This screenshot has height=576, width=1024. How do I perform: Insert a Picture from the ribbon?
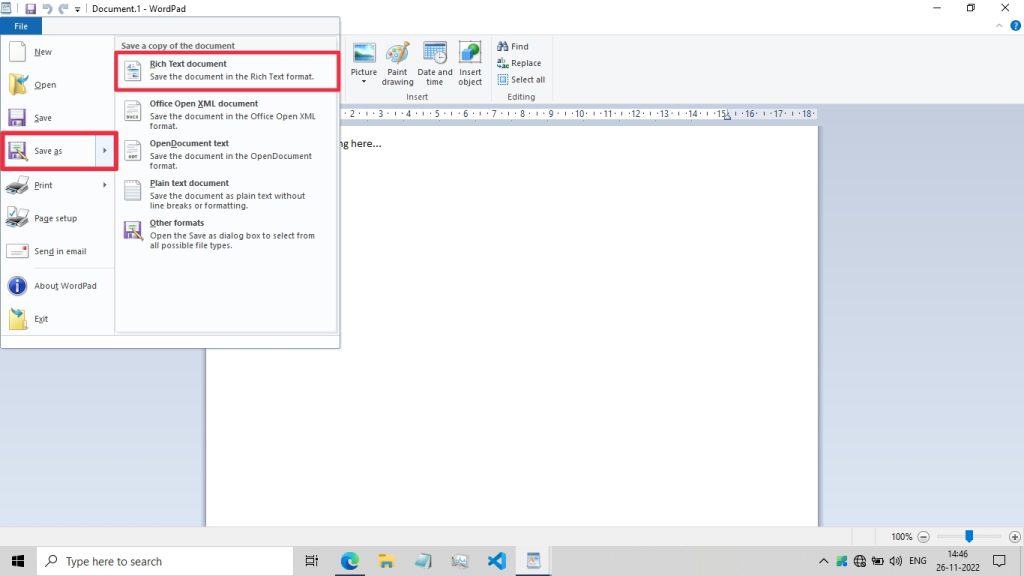click(x=364, y=59)
